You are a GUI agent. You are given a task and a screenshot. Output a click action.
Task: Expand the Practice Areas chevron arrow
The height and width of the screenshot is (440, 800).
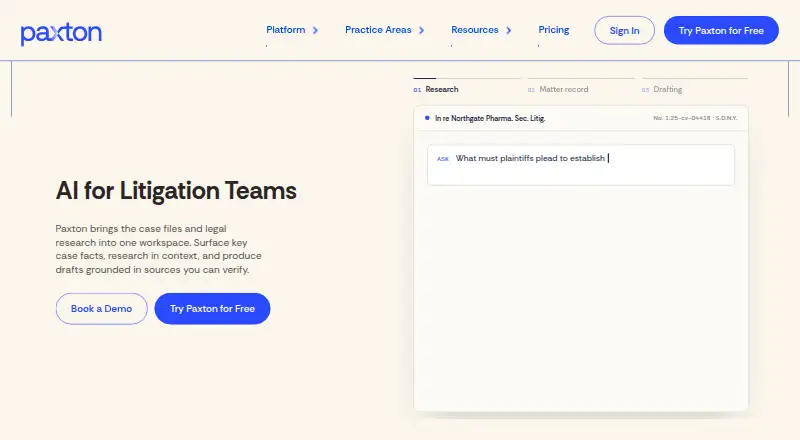[x=421, y=30]
